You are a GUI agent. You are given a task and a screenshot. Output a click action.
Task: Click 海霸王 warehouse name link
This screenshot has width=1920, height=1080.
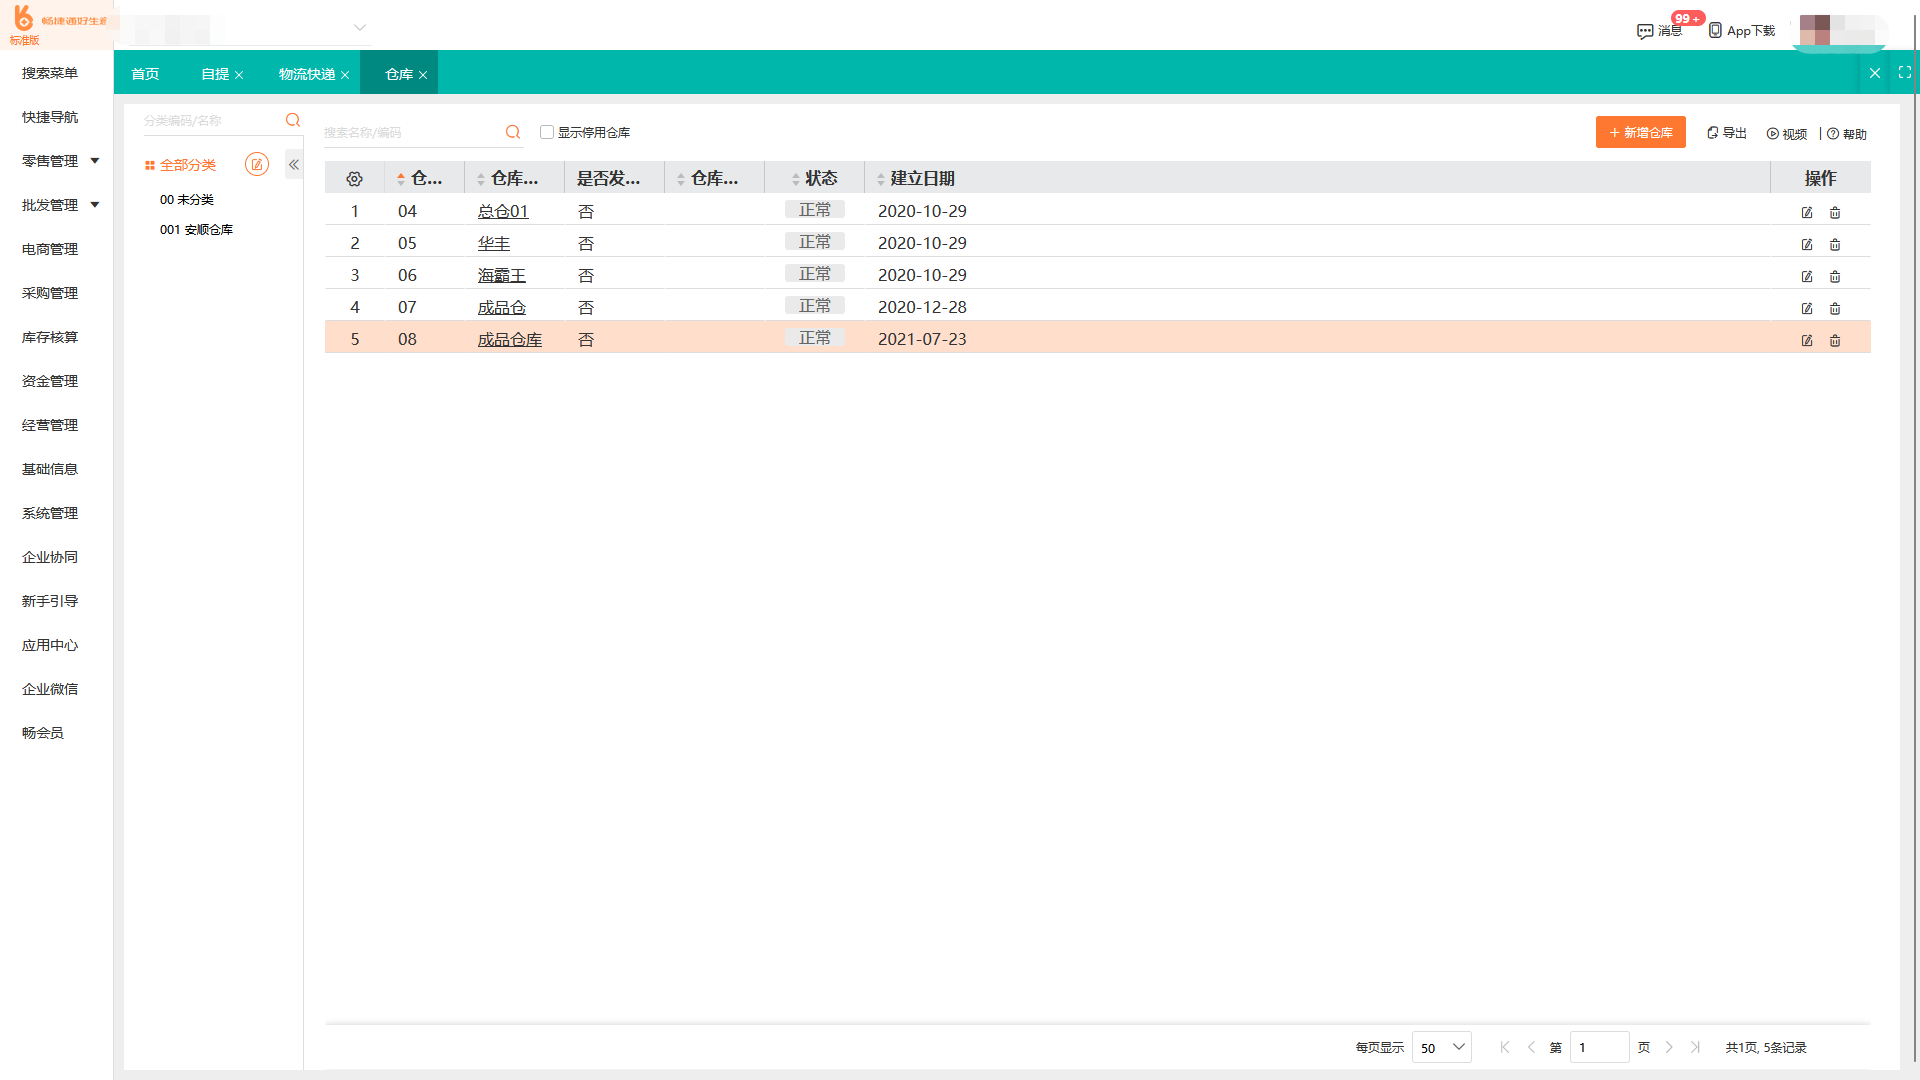click(501, 274)
